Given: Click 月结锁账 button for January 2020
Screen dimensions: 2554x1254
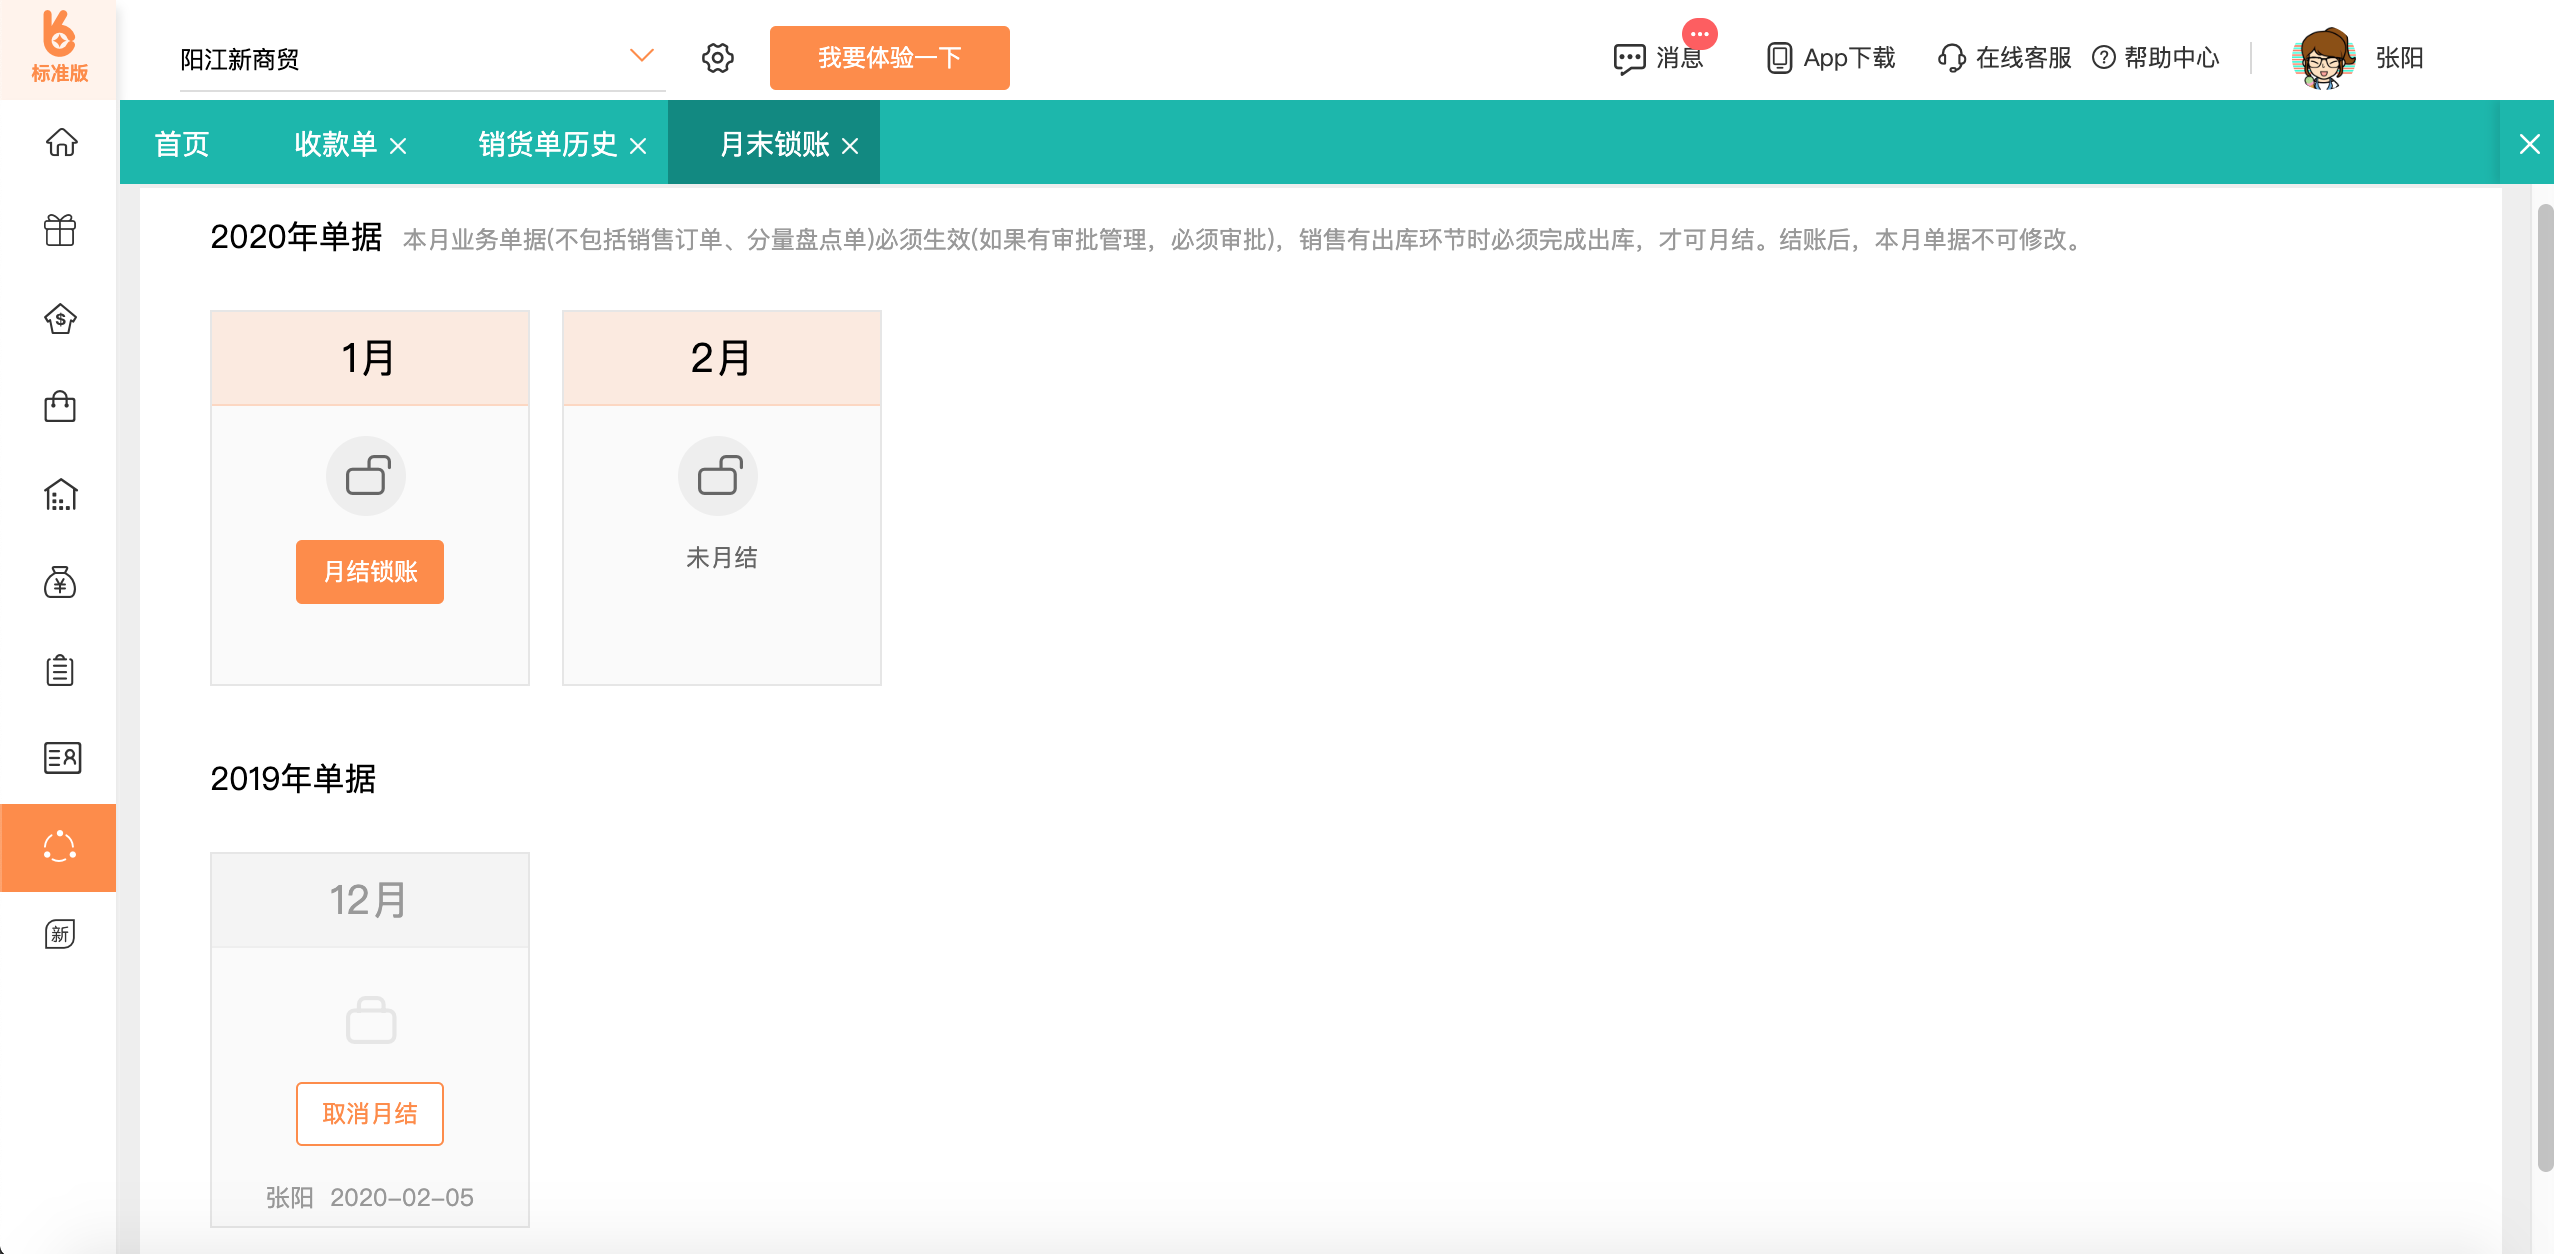Looking at the screenshot, I should pyautogui.click(x=370, y=570).
